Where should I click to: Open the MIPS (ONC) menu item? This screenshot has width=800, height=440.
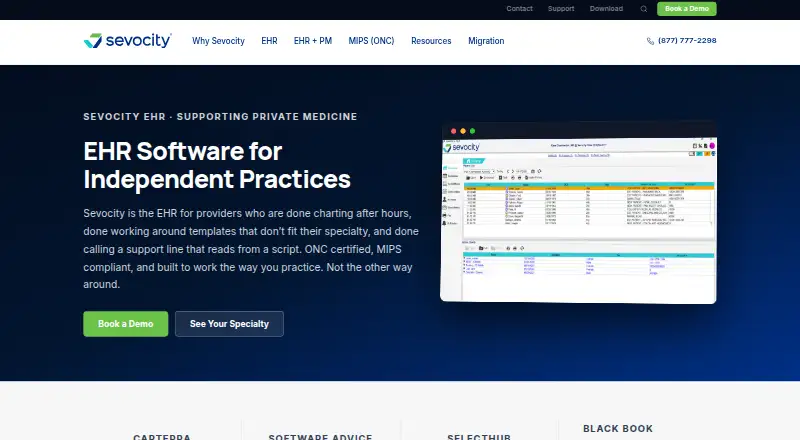click(x=371, y=41)
